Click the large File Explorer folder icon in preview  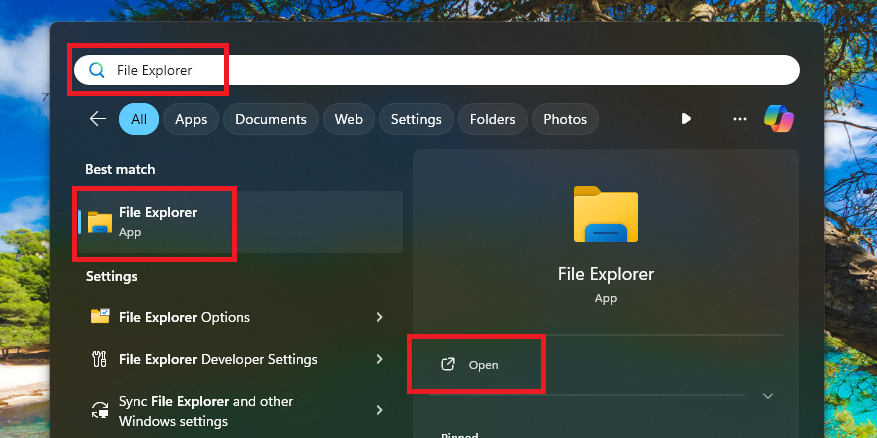pyautogui.click(x=606, y=214)
